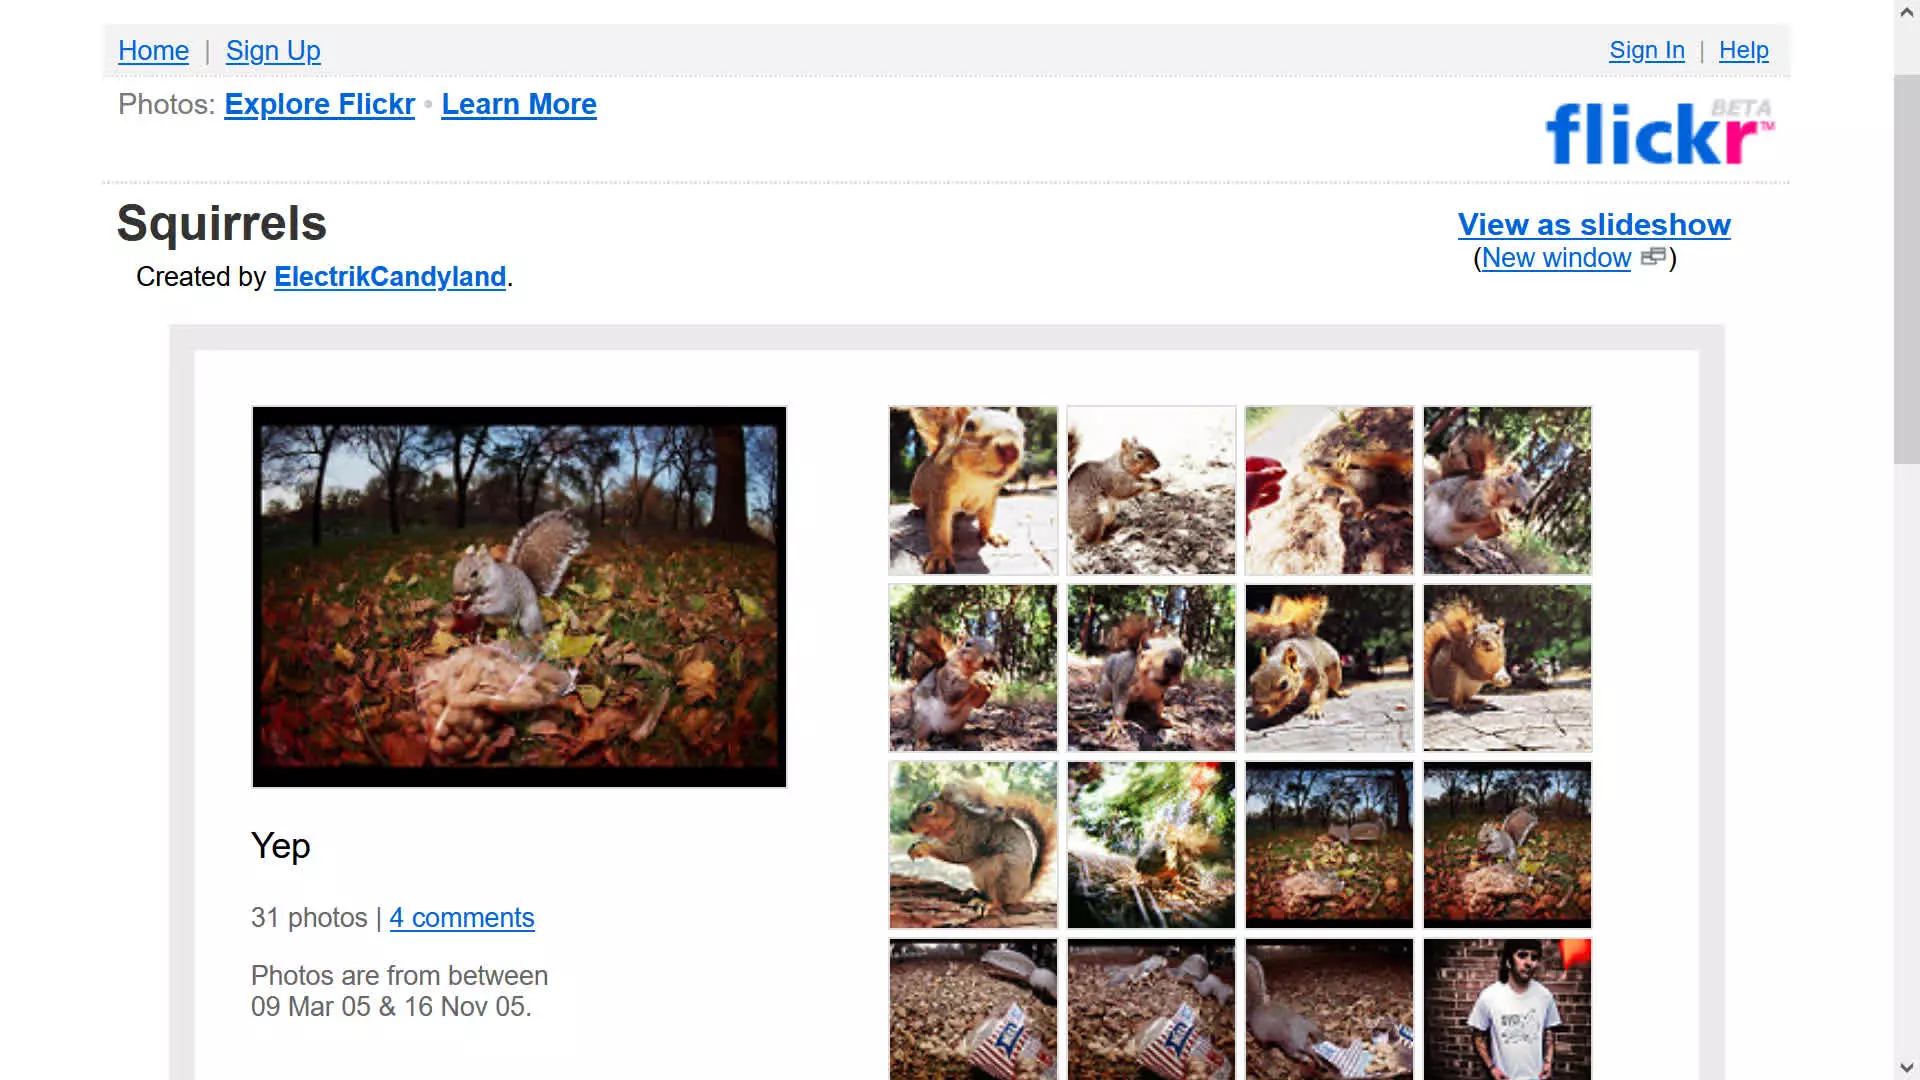The height and width of the screenshot is (1080, 1920).
Task: Click the Home navigation link
Action: [153, 50]
